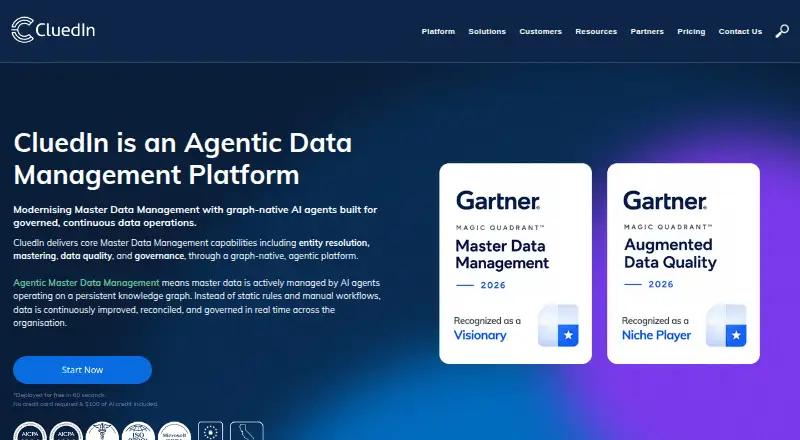800x440 pixels.
Task: Expand the Partners menu
Action: pyautogui.click(x=647, y=31)
